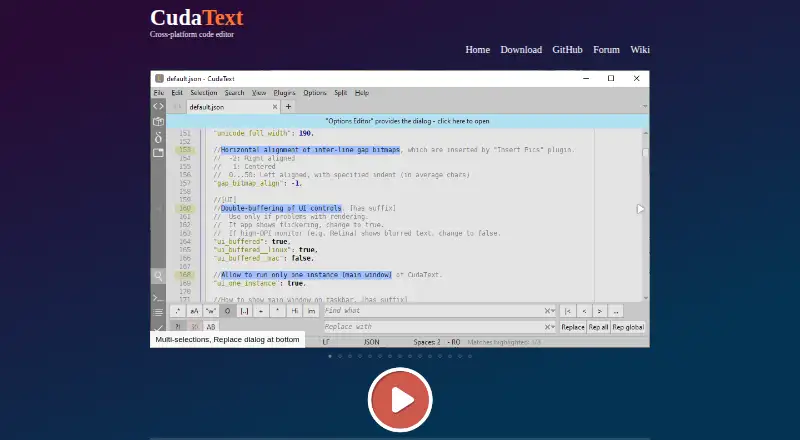The image size is (800, 440).
Task: Click the JSON lexer status field
Action: tap(371, 342)
